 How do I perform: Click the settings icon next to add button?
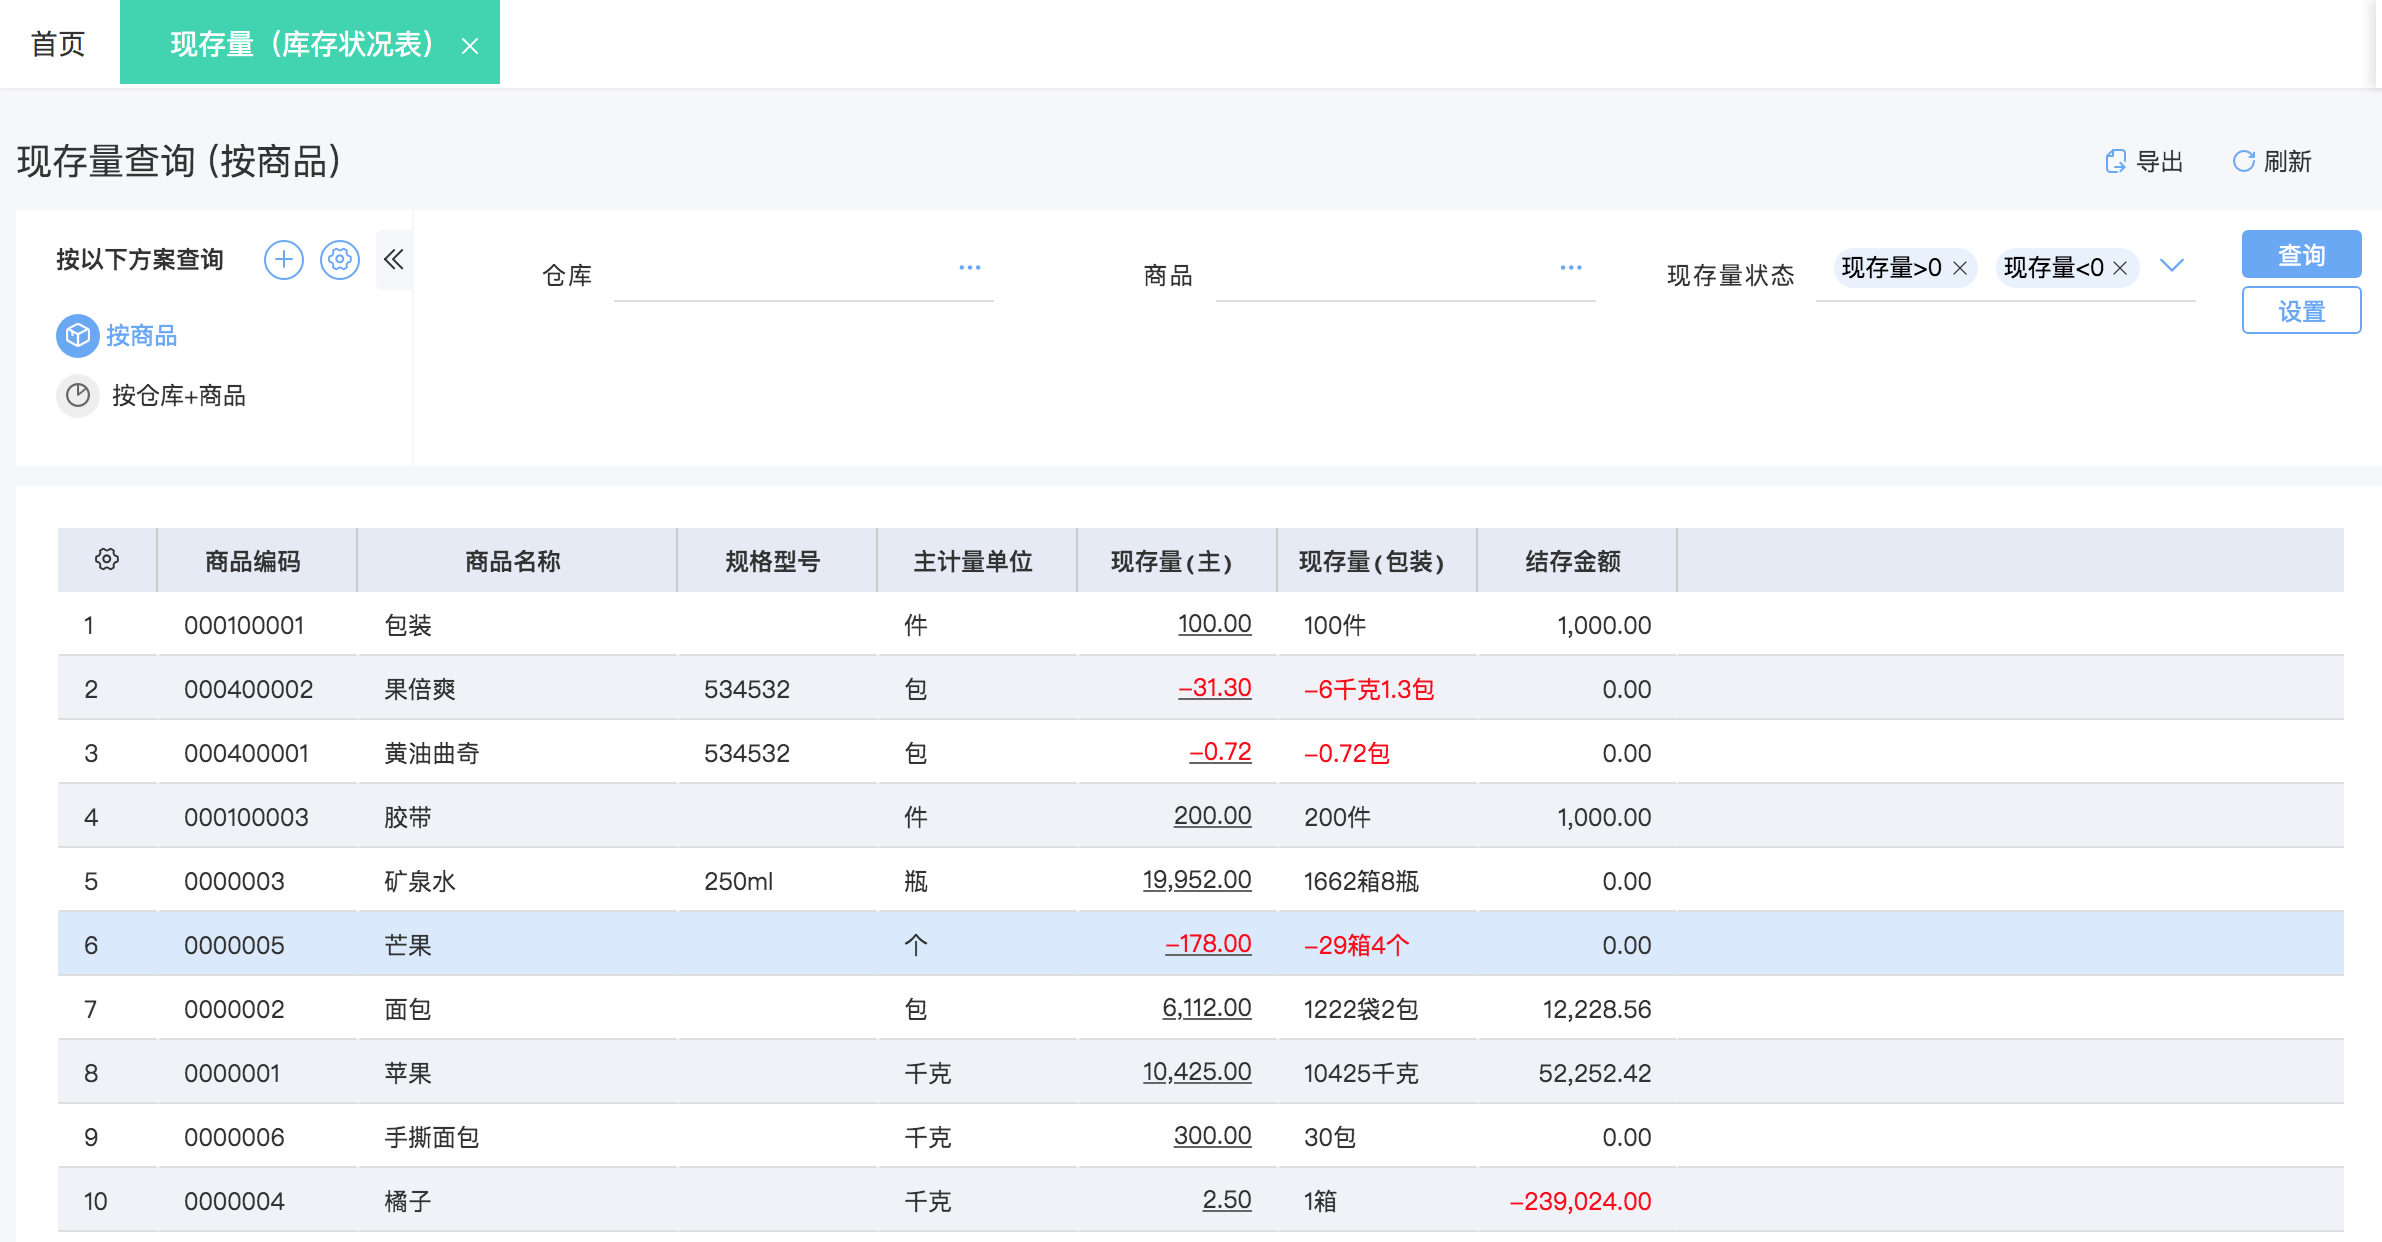(x=339, y=260)
